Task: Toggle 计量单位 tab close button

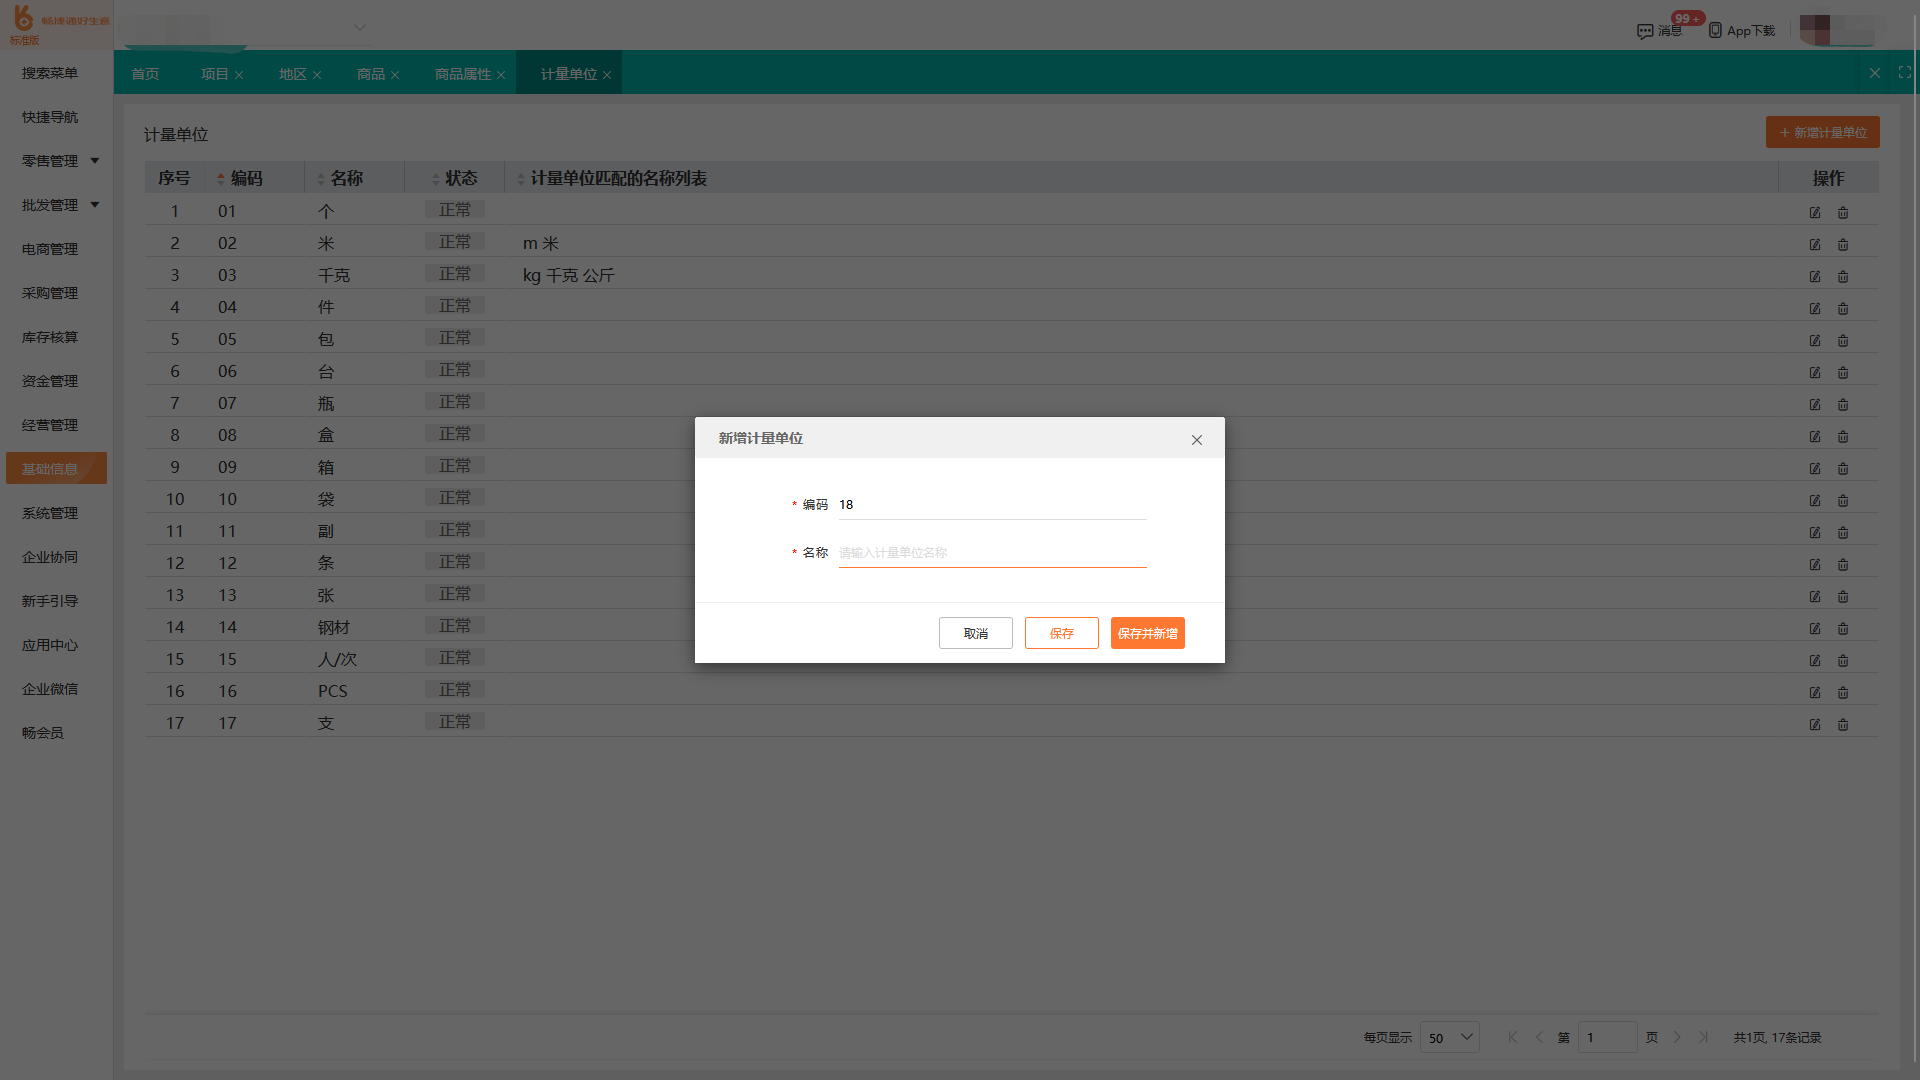Action: tap(608, 74)
